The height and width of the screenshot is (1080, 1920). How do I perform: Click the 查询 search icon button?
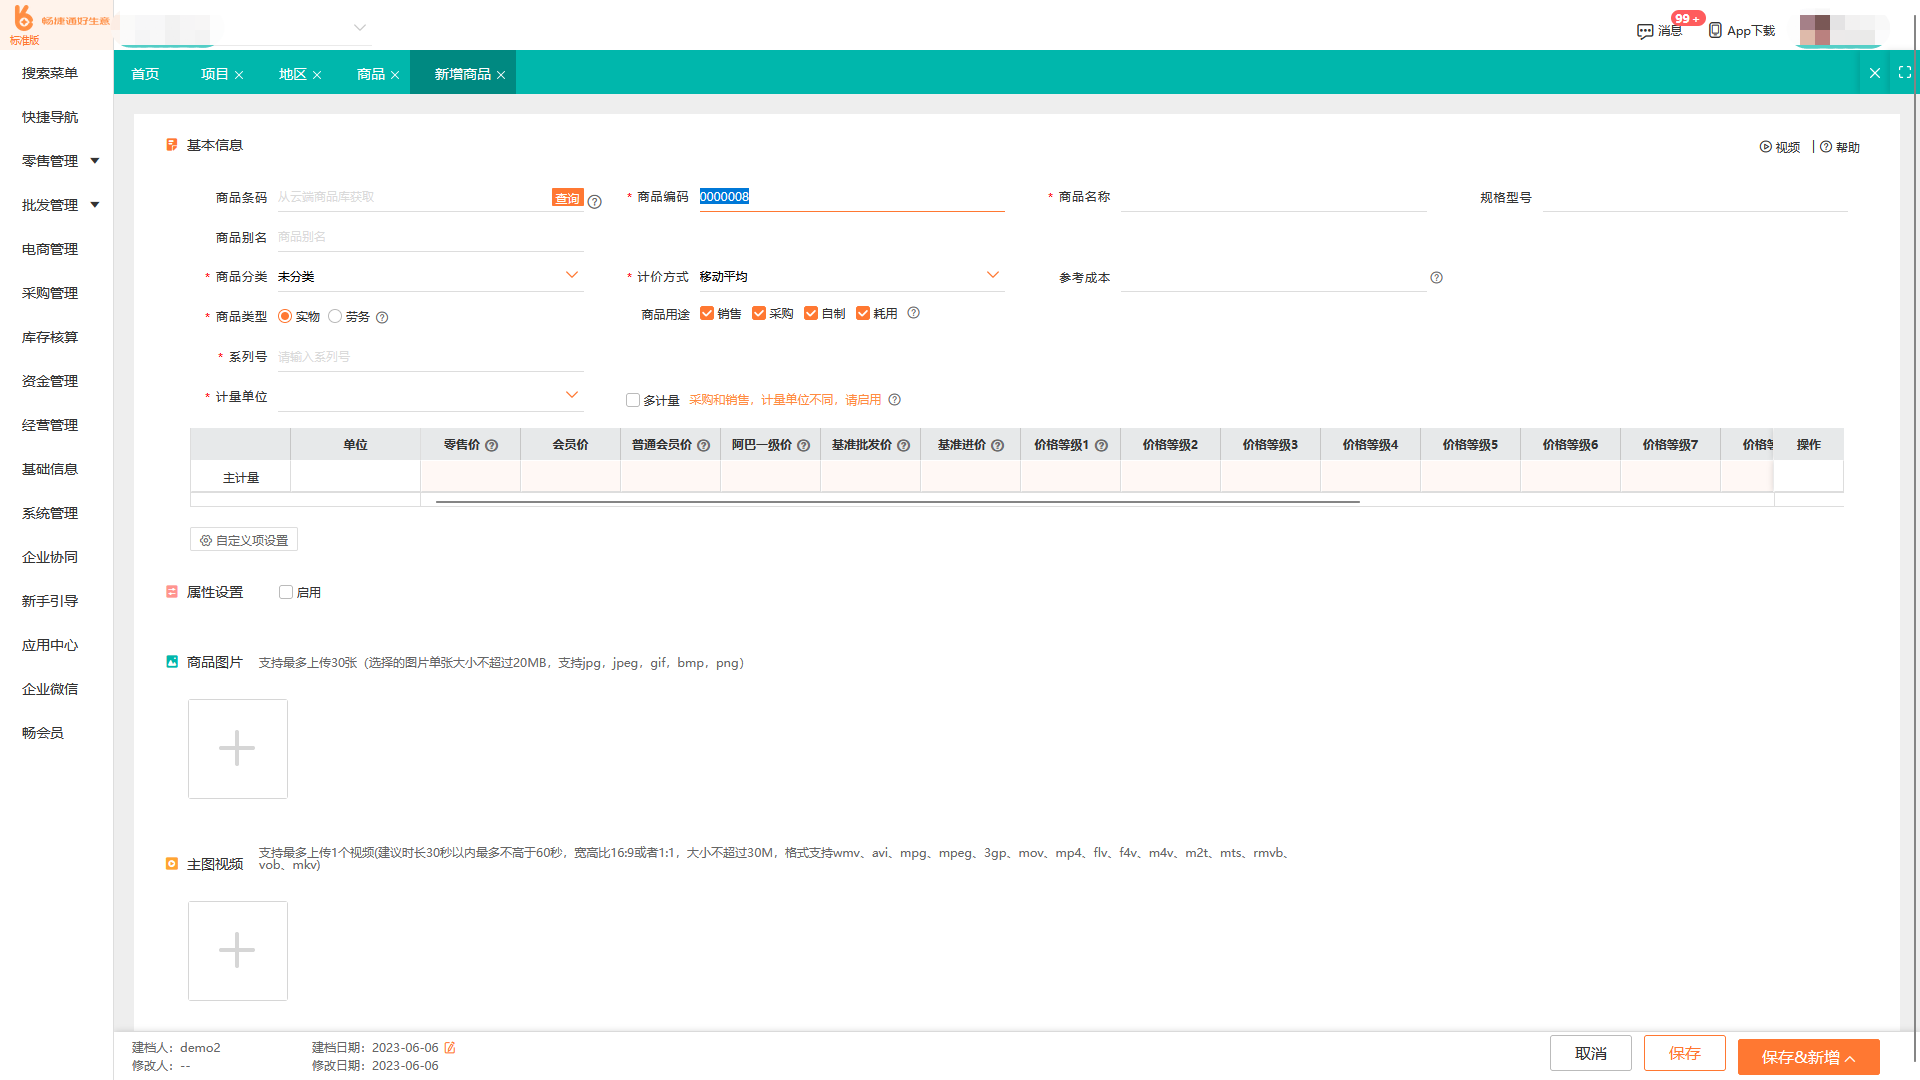(566, 198)
